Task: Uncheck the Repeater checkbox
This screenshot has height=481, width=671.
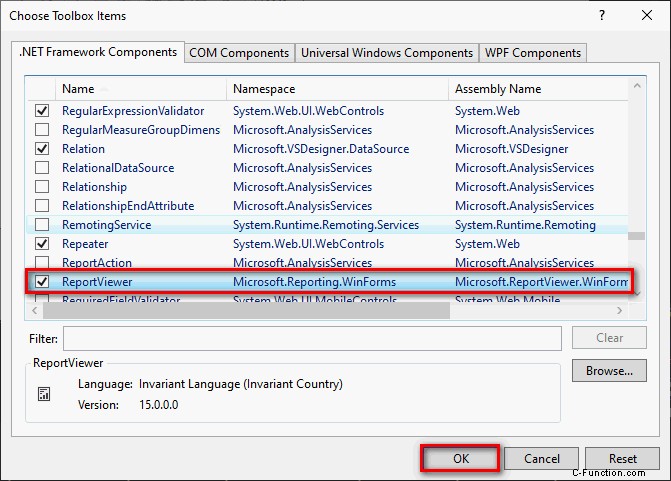Action: 42,244
